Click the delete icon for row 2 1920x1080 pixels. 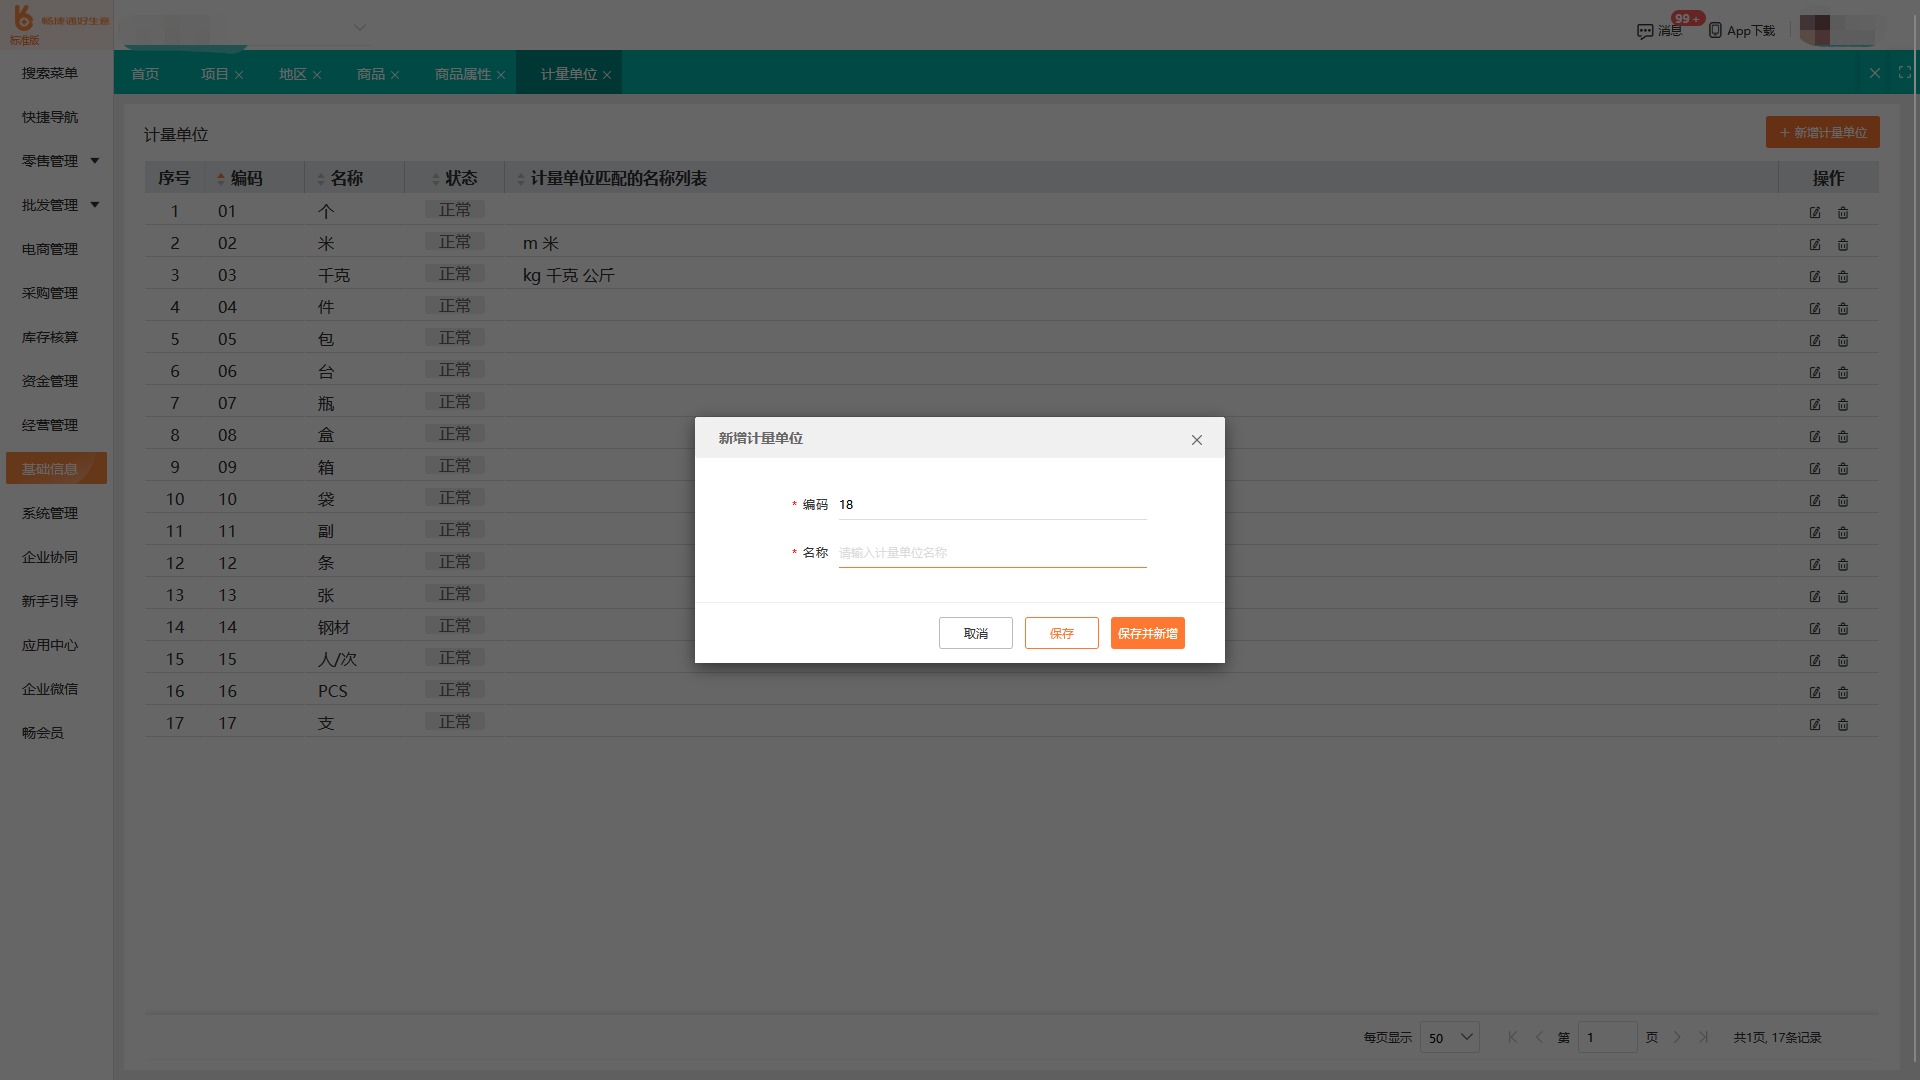[x=1844, y=244]
